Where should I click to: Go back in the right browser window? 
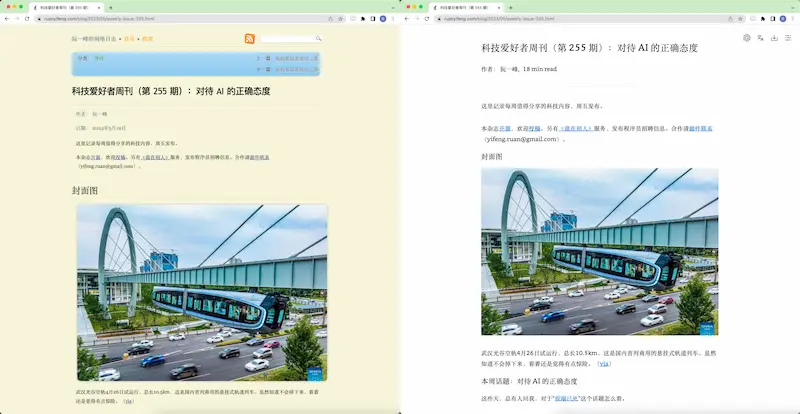click(x=407, y=19)
